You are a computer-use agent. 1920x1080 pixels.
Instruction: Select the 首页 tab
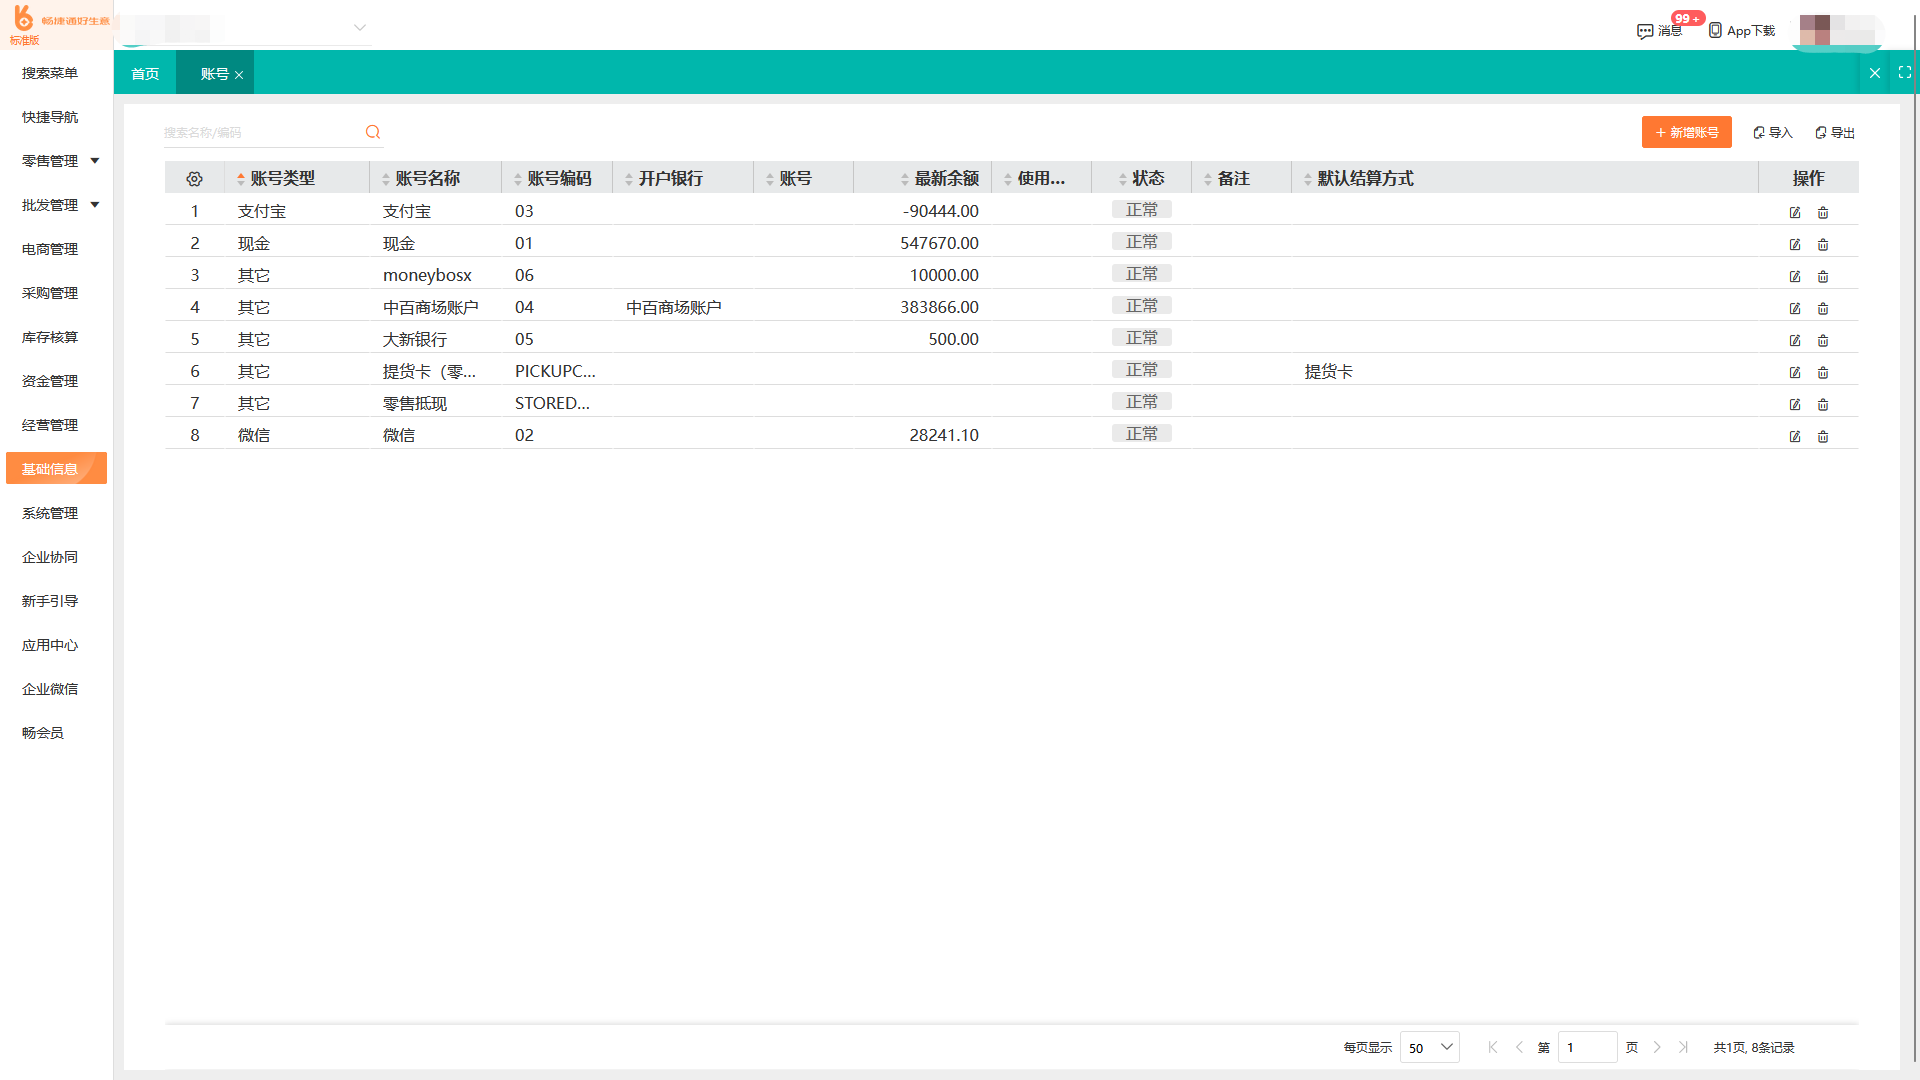tap(144, 74)
